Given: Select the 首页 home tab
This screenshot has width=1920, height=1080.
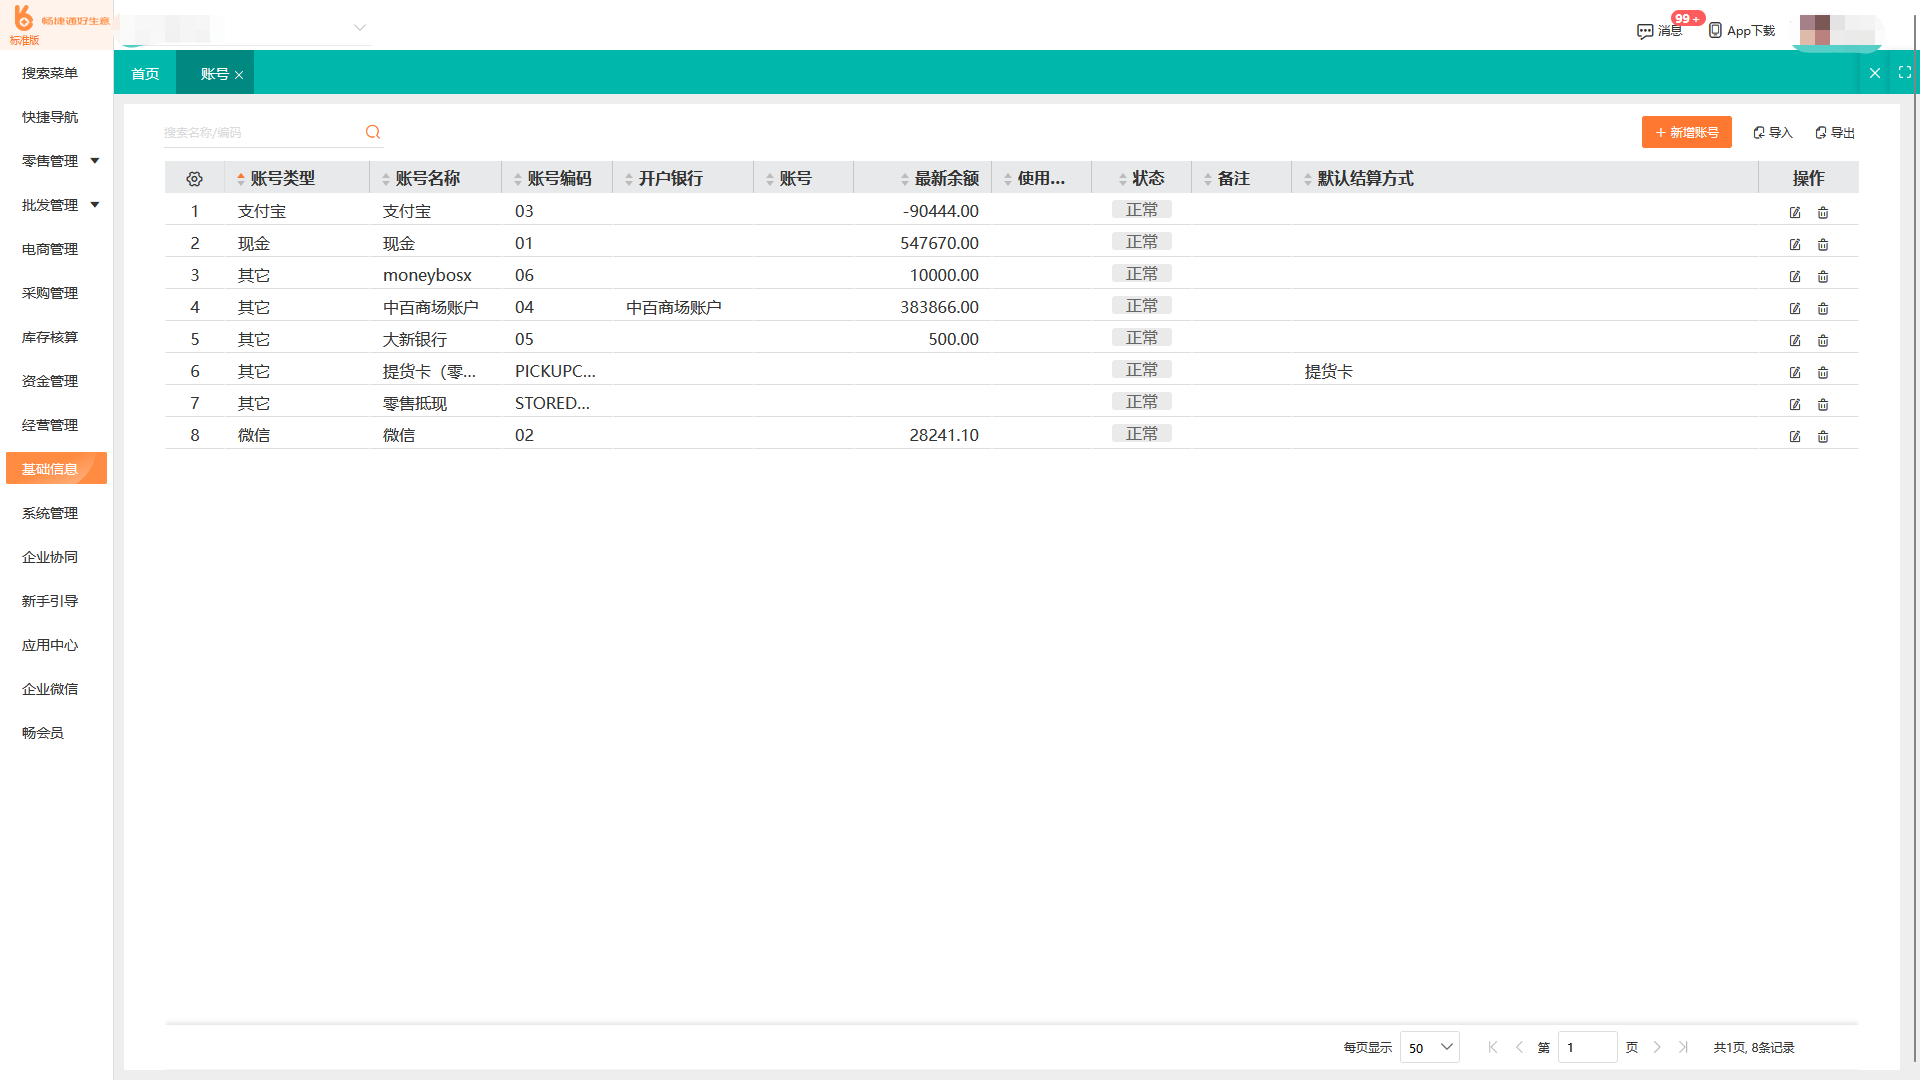Looking at the screenshot, I should [145, 73].
